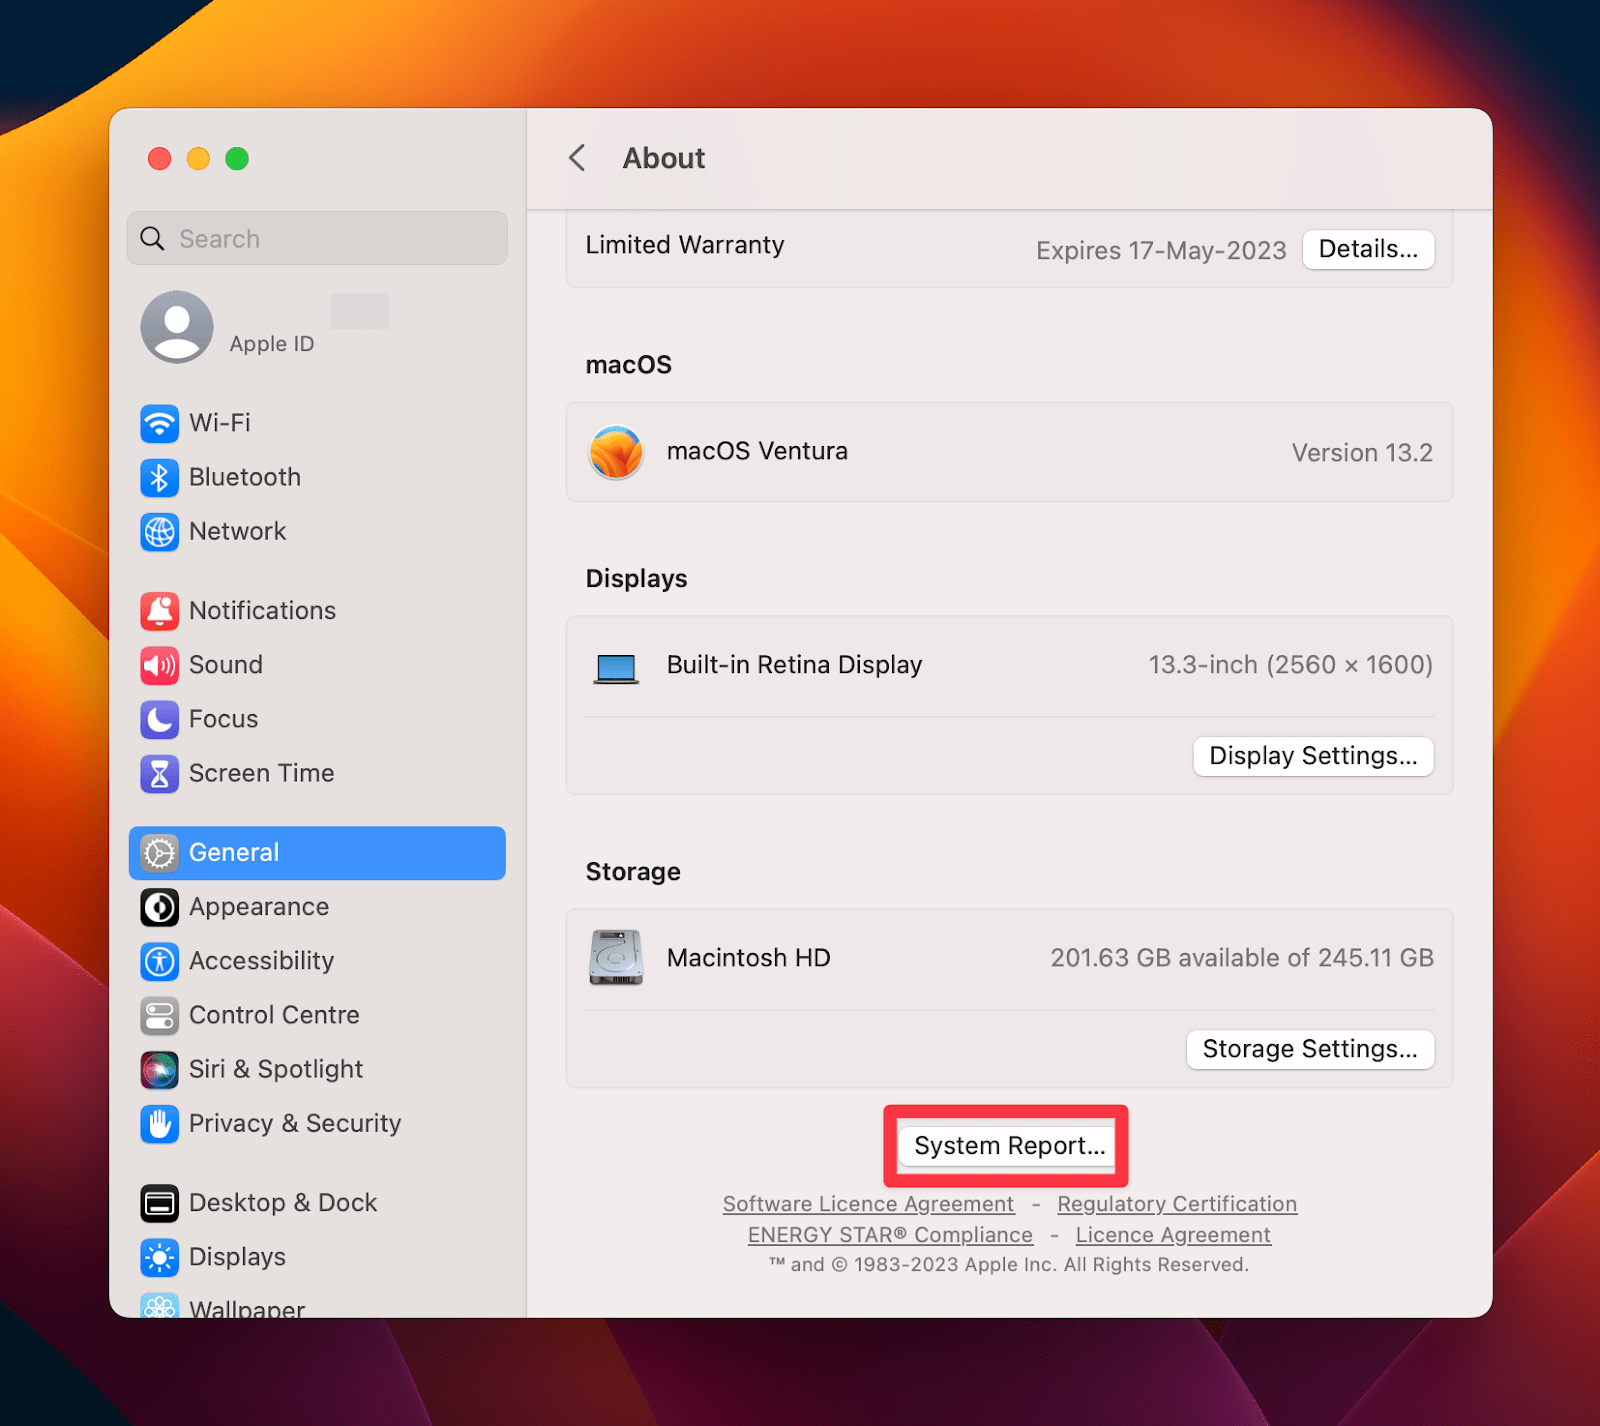Select the Desktop & Dock icon
Viewport: 1600px width, 1426px height.
160,1203
